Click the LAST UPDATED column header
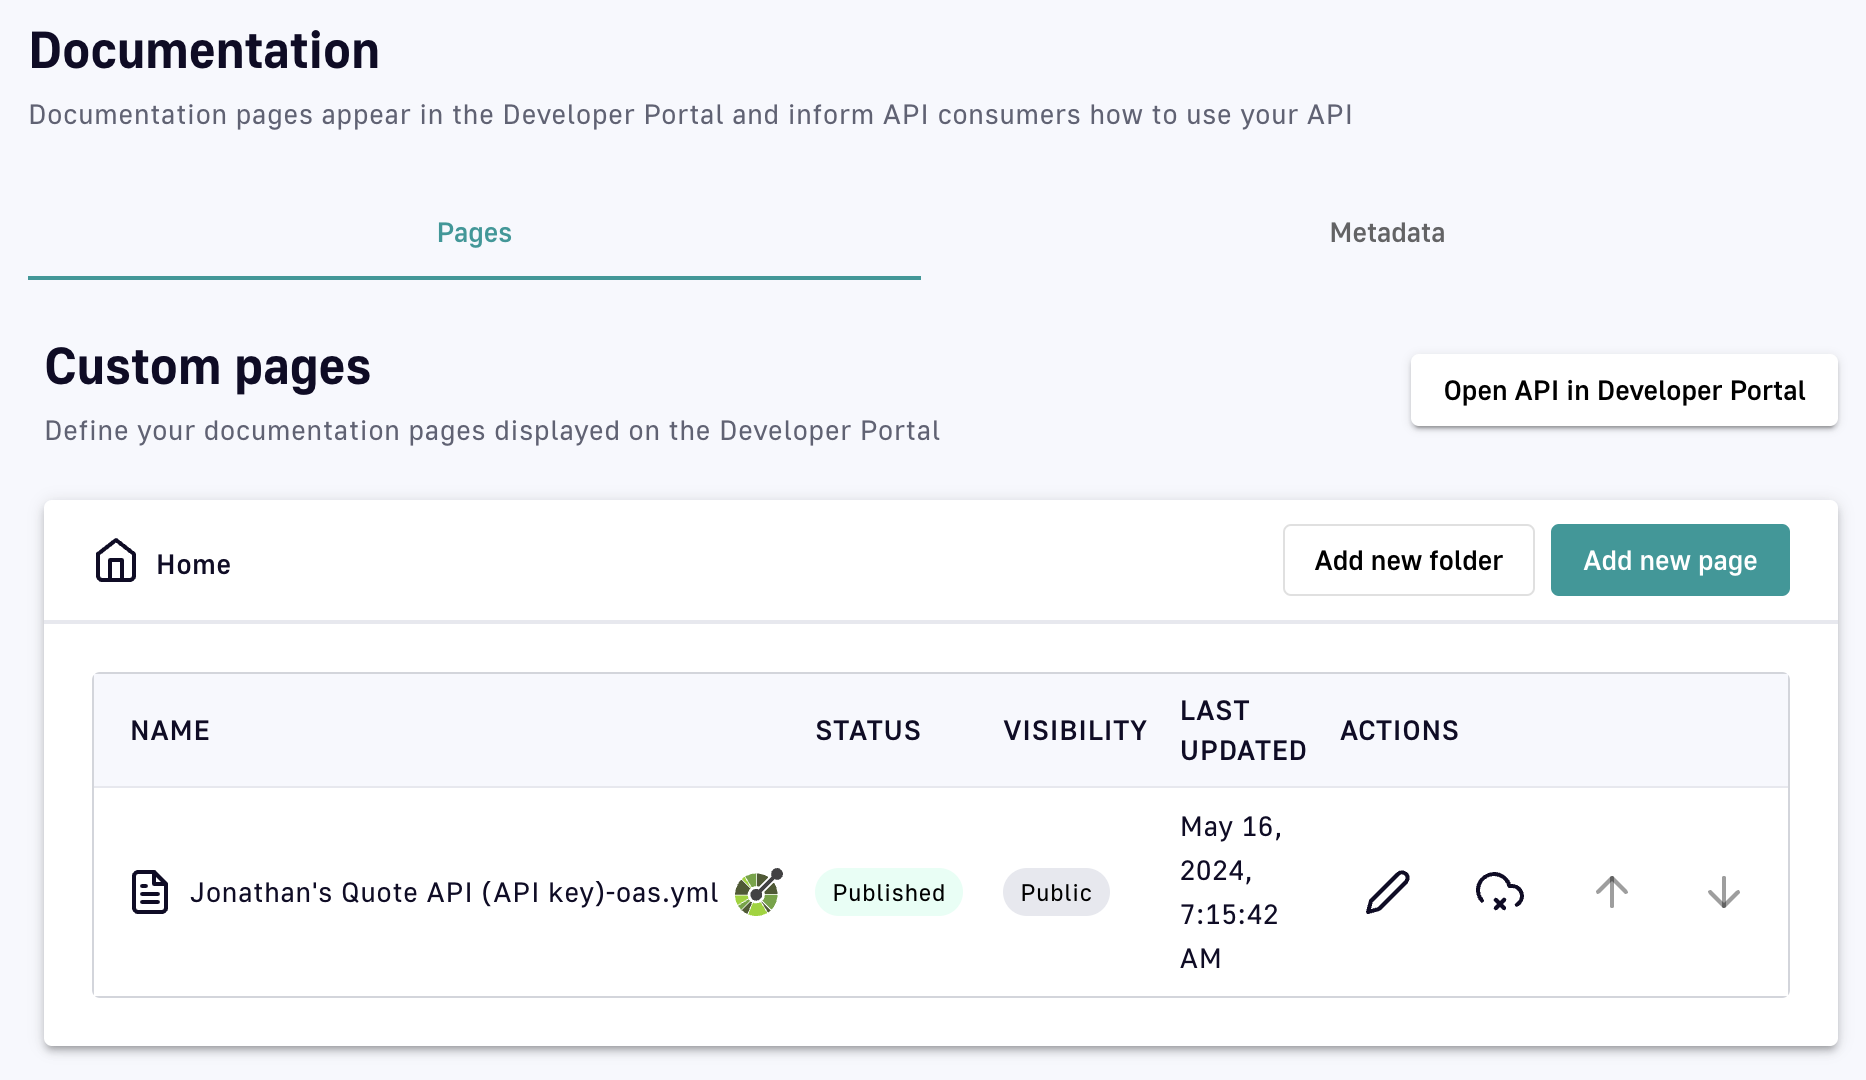The width and height of the screenshot is (1866, 1080). (1243, 731)
